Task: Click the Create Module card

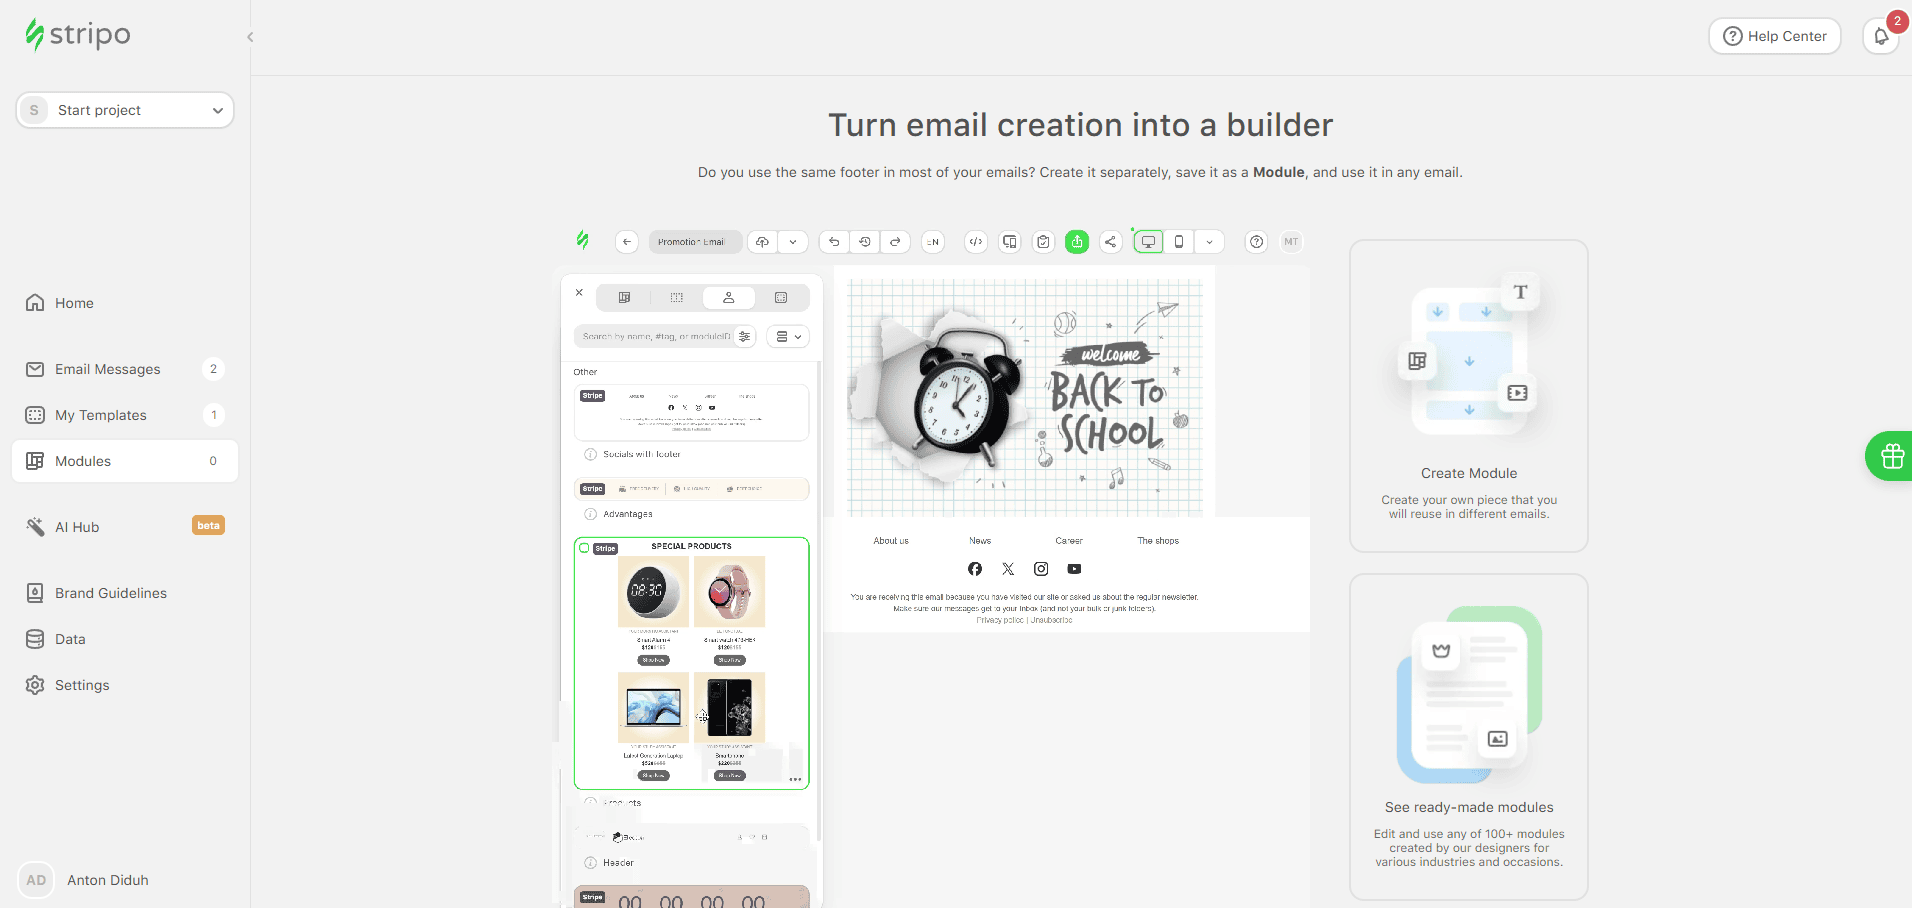Action: (1468, 396)
